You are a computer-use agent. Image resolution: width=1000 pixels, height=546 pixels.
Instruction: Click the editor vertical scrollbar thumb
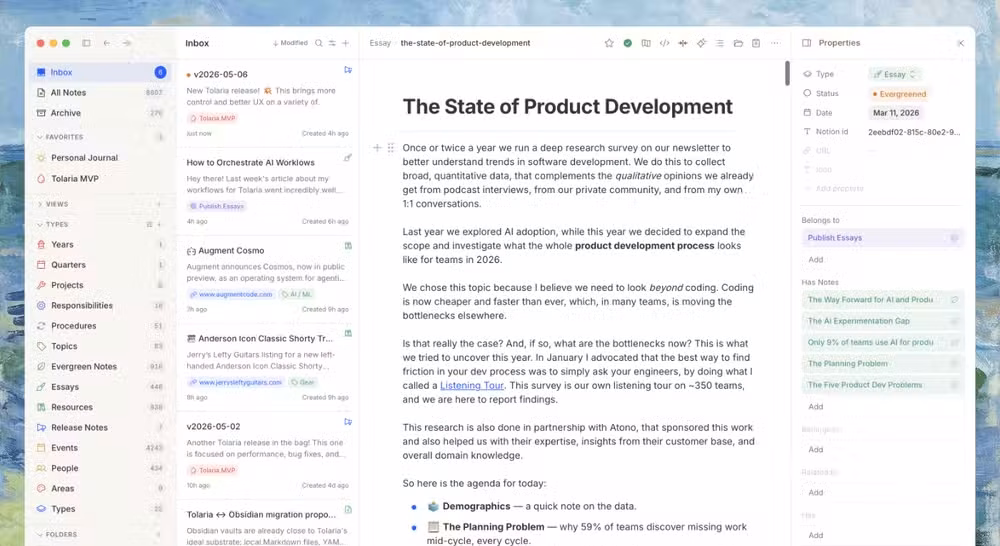pyautogui.click(x=787, y=73)
